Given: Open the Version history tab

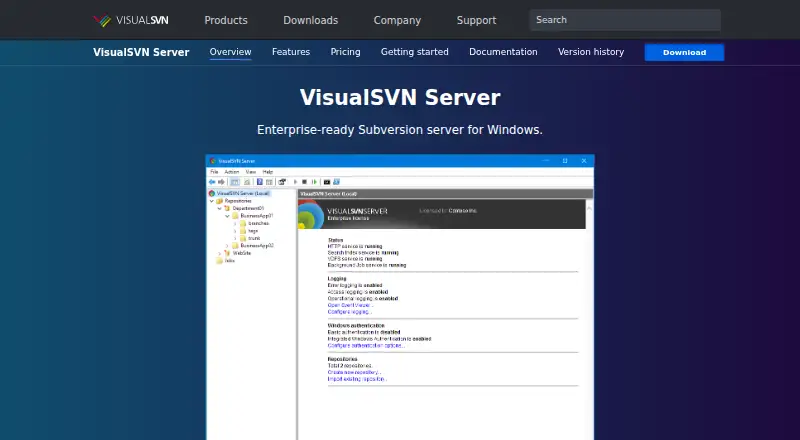Looking at the screenshot, I should 591,52.
